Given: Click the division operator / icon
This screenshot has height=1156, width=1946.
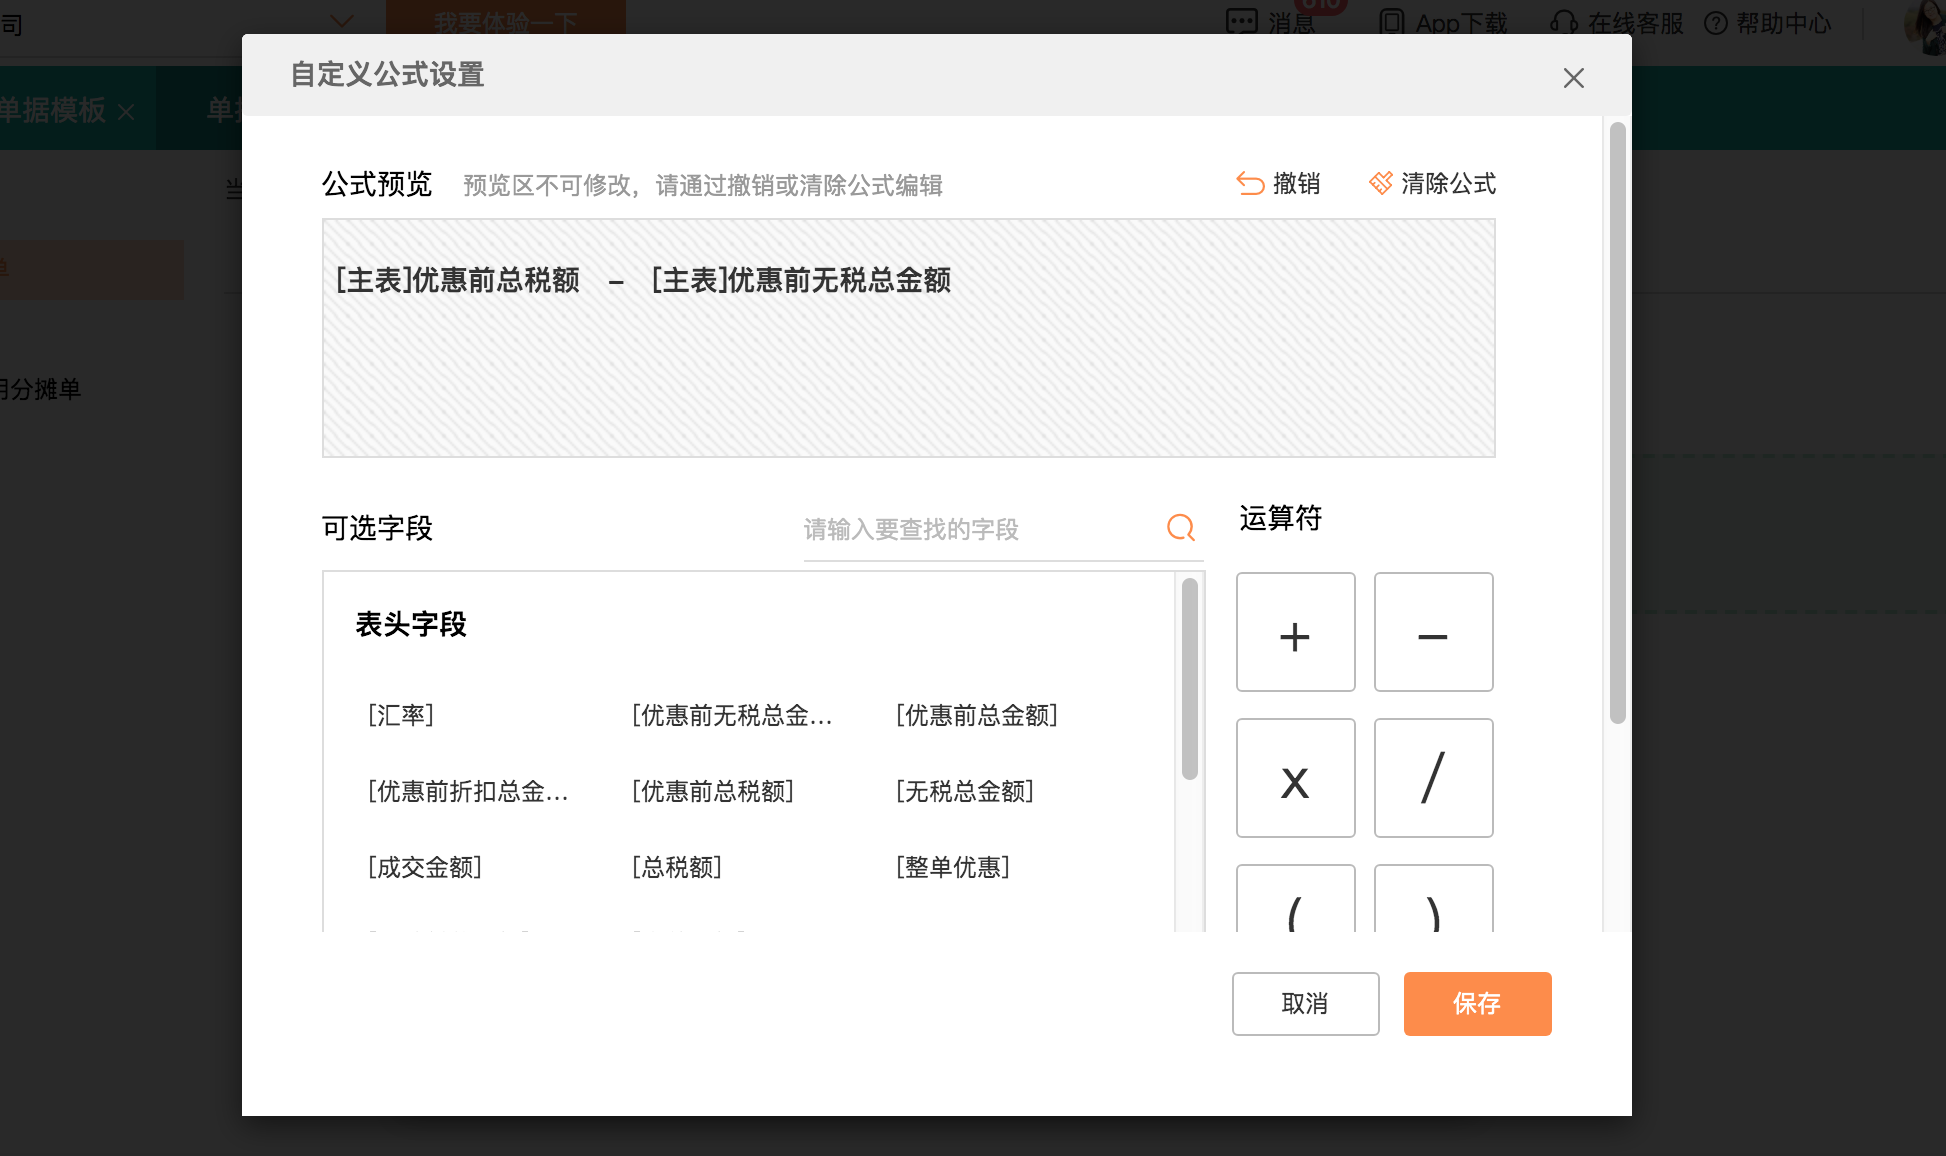Looking at the screenshot, I should tap(1433, 778).
